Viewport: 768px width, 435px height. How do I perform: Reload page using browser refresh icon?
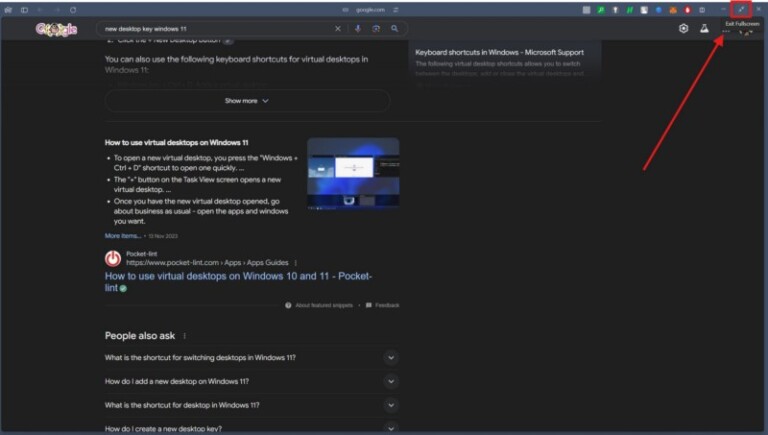pyautogui.click(x=73, y=9)
